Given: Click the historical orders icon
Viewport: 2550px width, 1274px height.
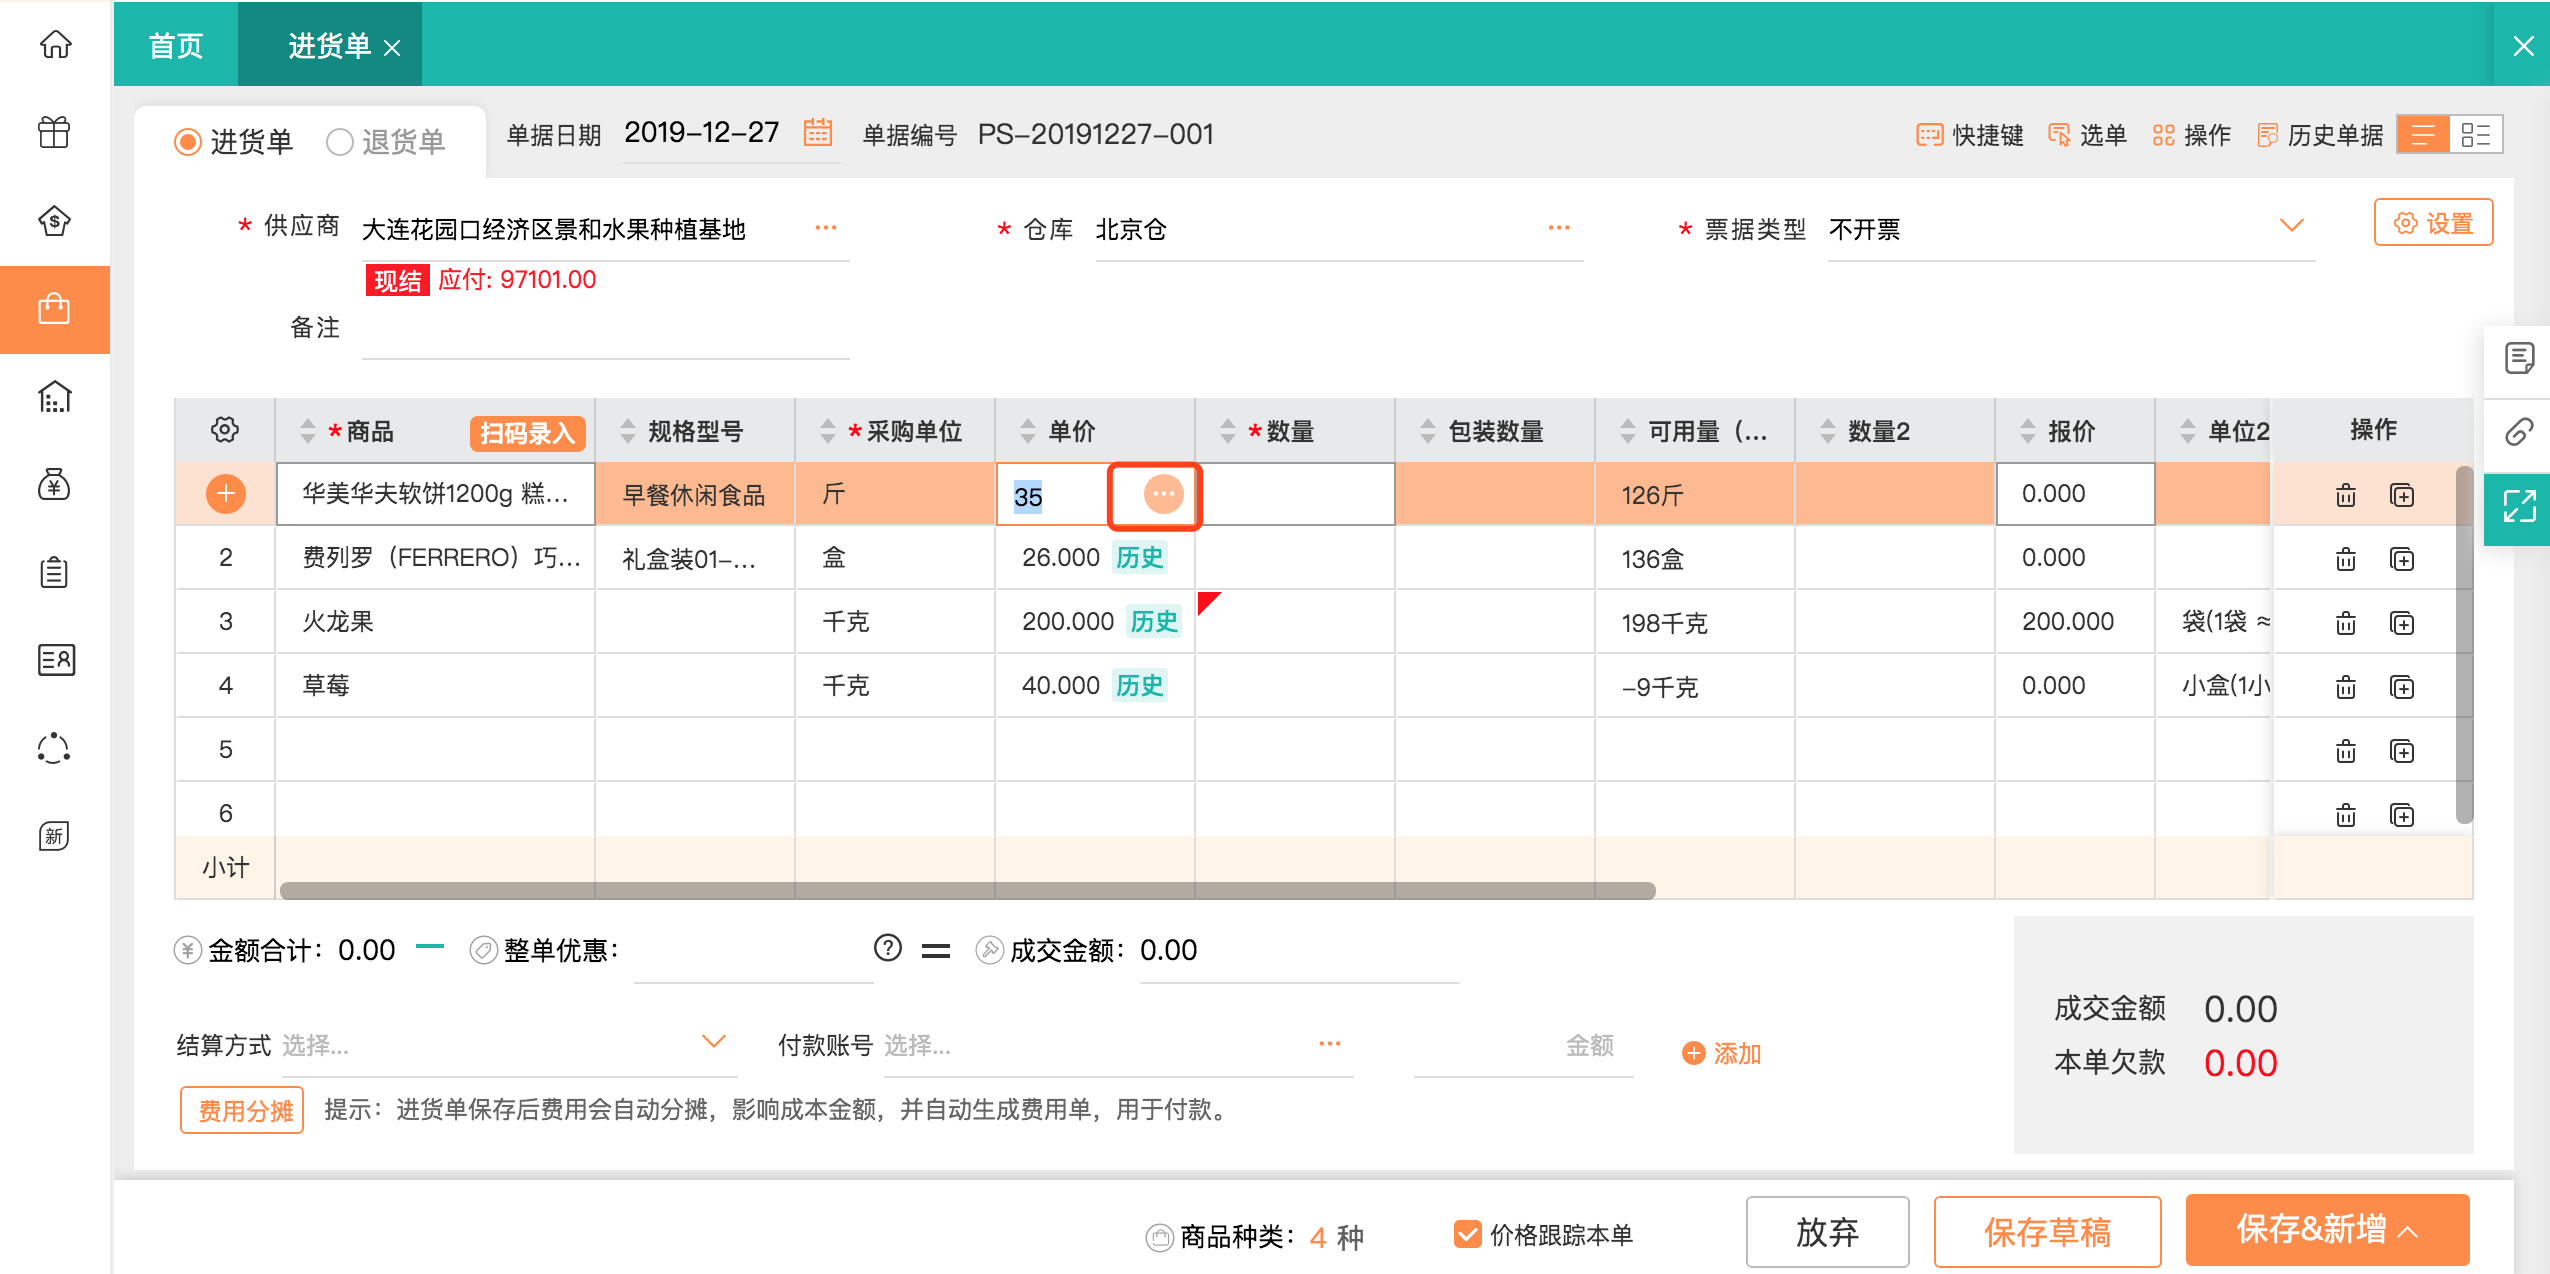Looking at the screenshot, I should click(2265, 137).
